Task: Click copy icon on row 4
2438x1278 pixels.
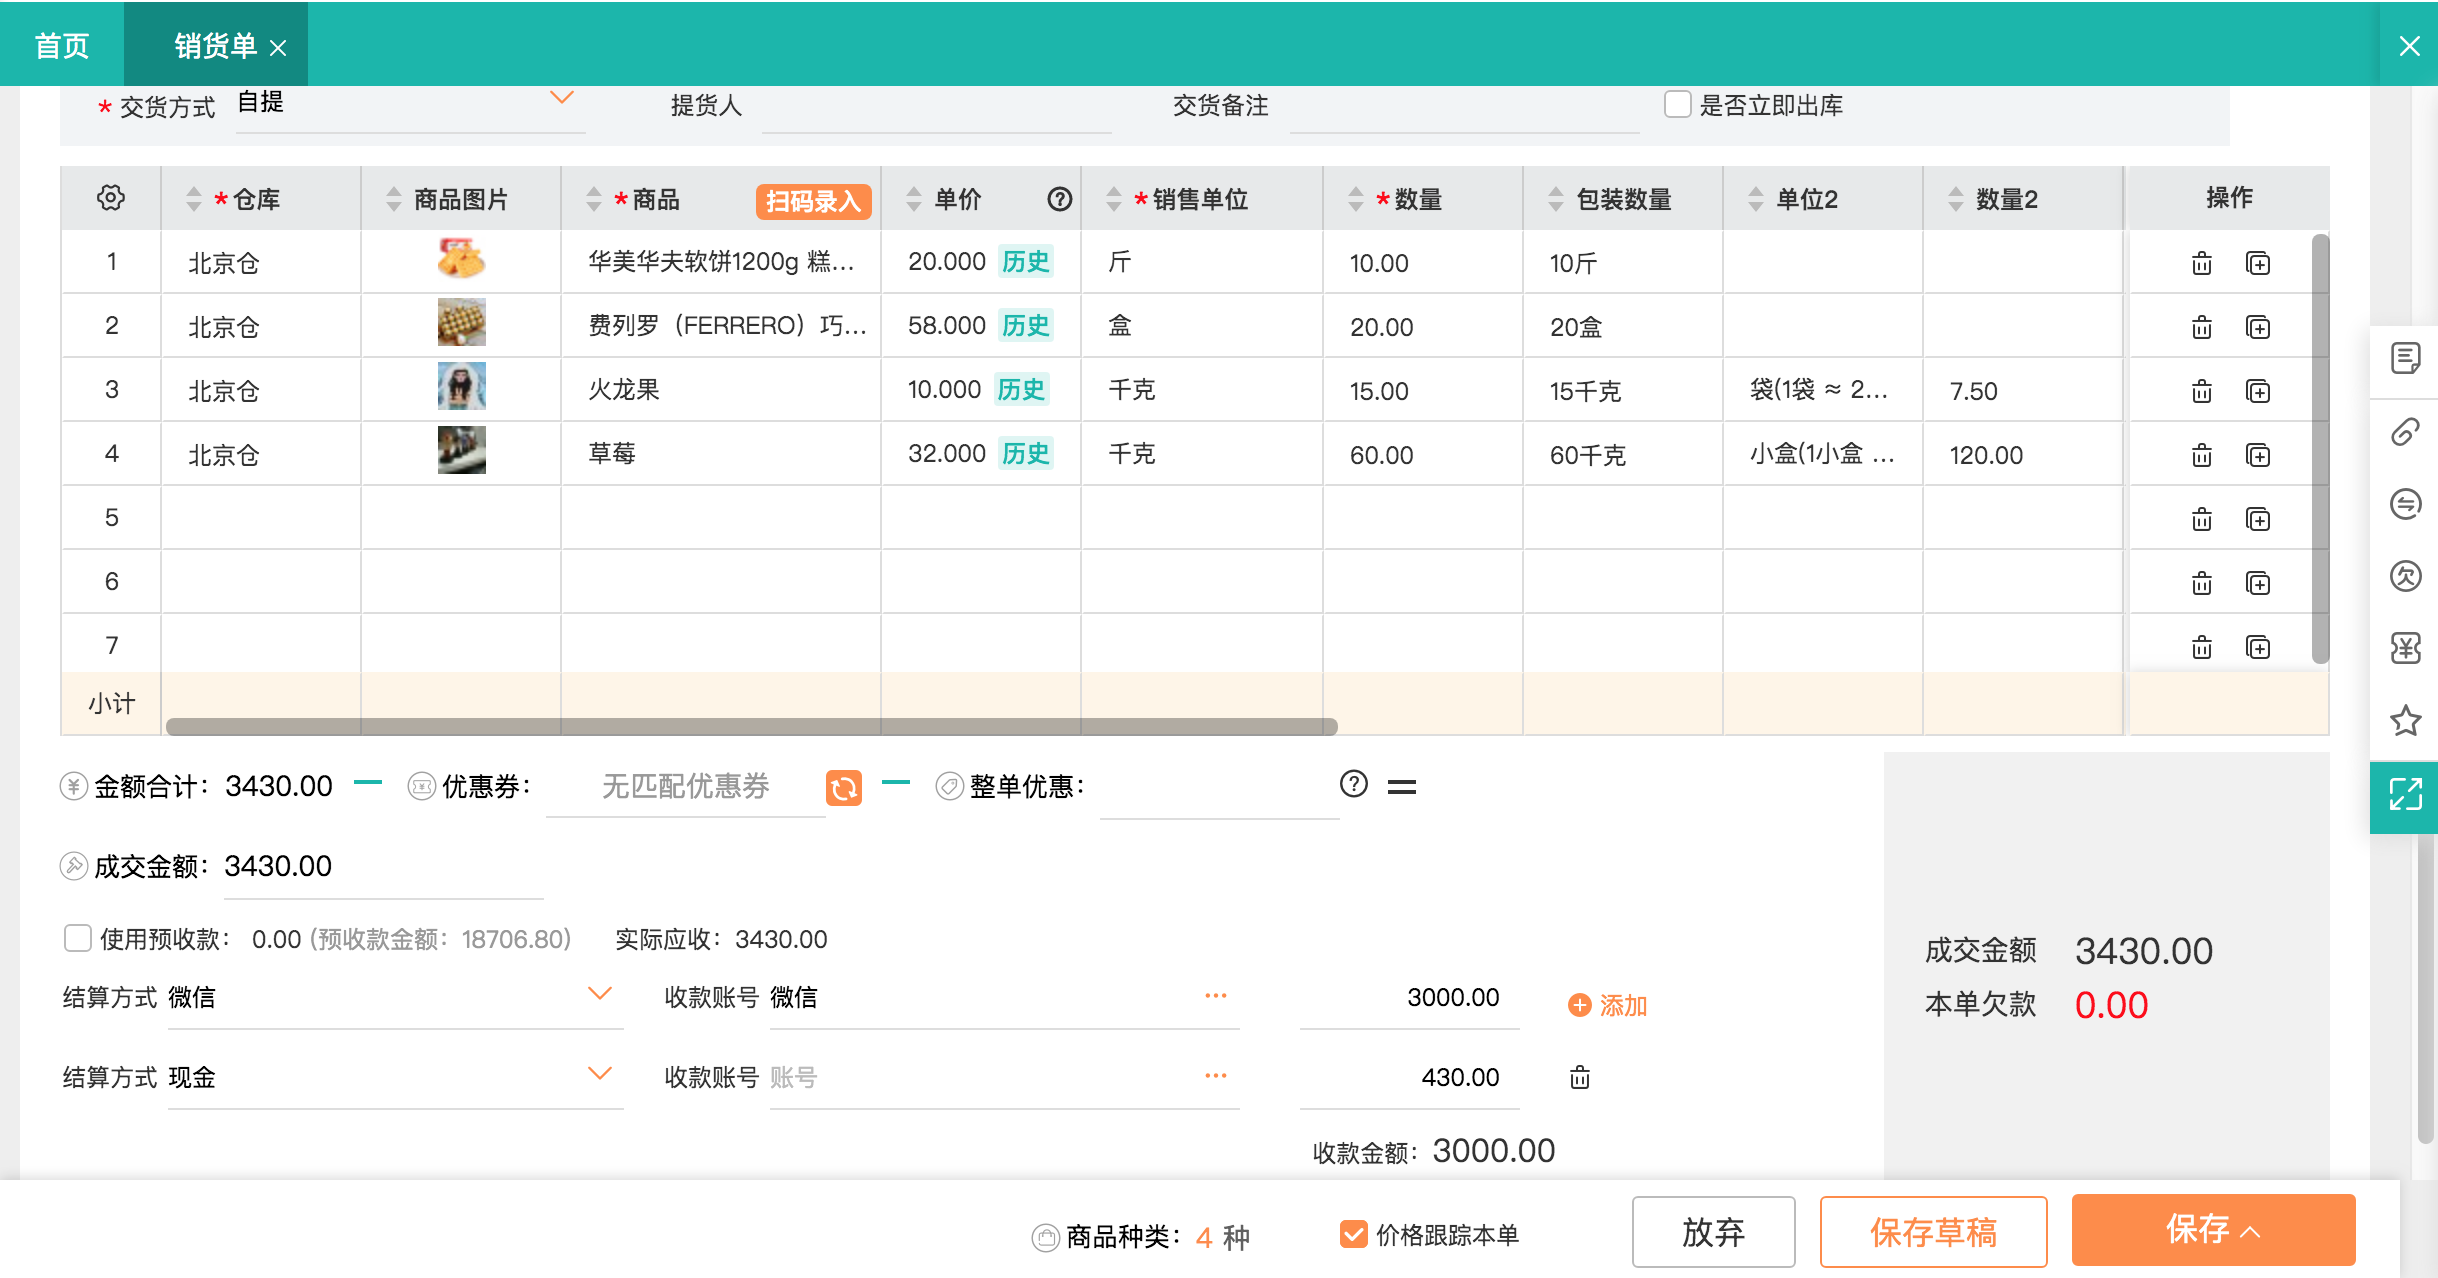Action: [x=2257, y=454]
